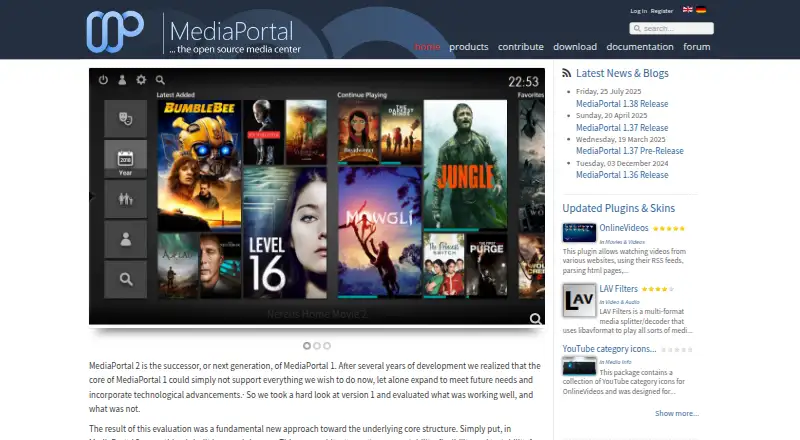This screenshot has height=440, width=800.
Task: Click the theater masks genre tile
Action: coord(126,118)
